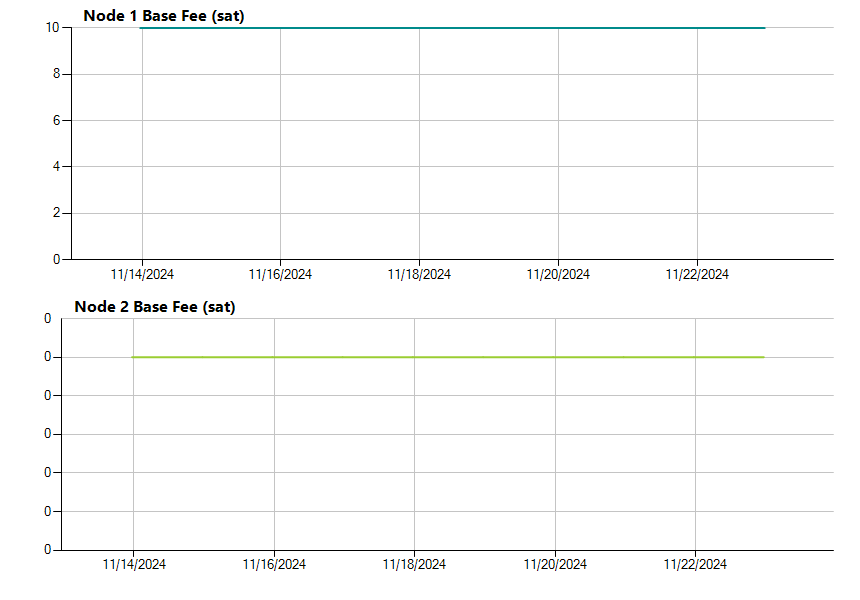The width and height of the screenshot is (860, 600).
Task: Click 11/20/2024 on Node 2 chart axis
Action: tap(555, 565)
